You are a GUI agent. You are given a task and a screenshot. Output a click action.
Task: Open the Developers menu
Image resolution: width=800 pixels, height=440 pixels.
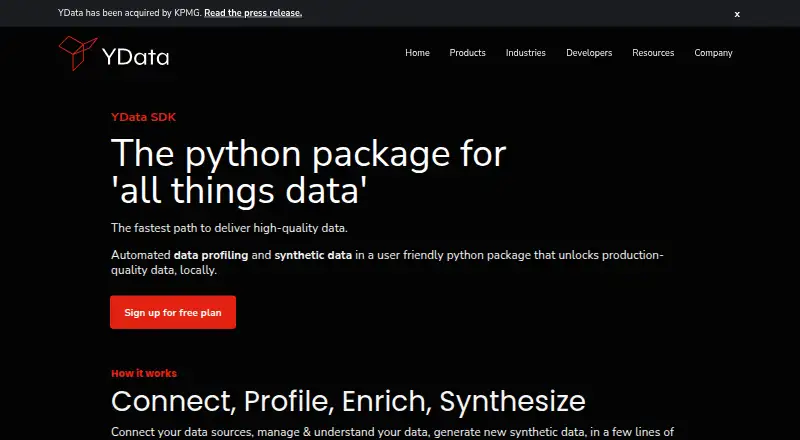tap(589, 53)
